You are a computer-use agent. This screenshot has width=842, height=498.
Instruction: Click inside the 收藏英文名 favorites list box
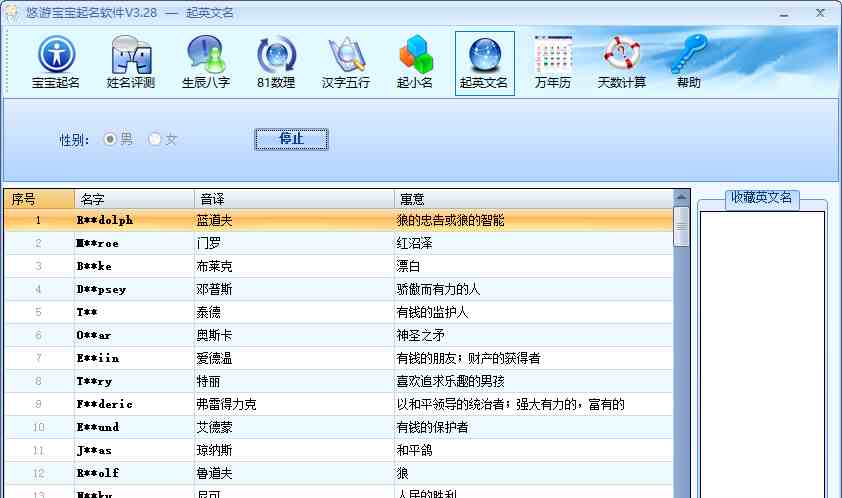(761, 350)
